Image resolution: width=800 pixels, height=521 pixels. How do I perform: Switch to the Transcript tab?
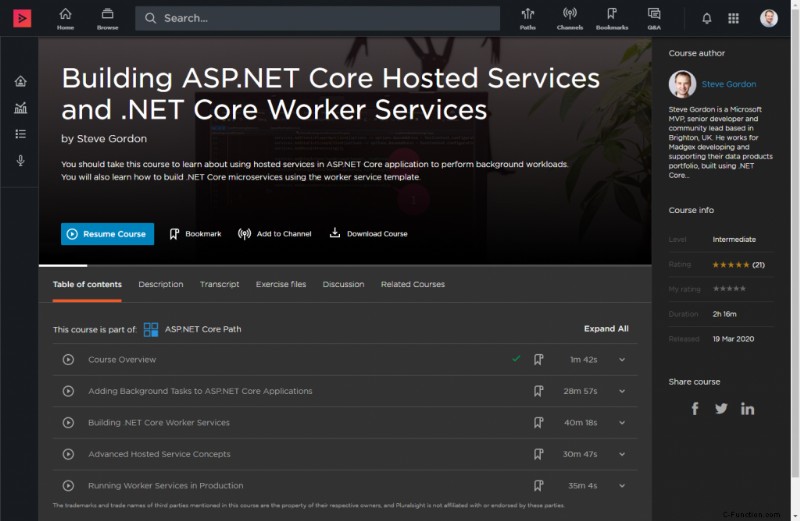click(219, 284)
